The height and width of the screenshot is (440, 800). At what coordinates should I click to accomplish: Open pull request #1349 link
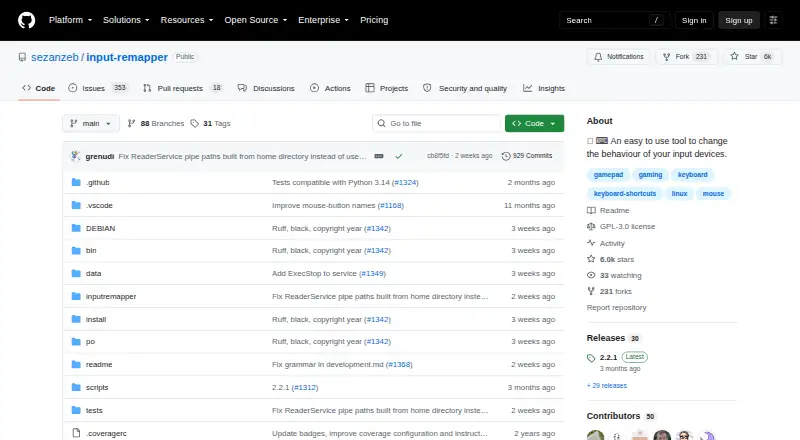[x=372, y=274]
